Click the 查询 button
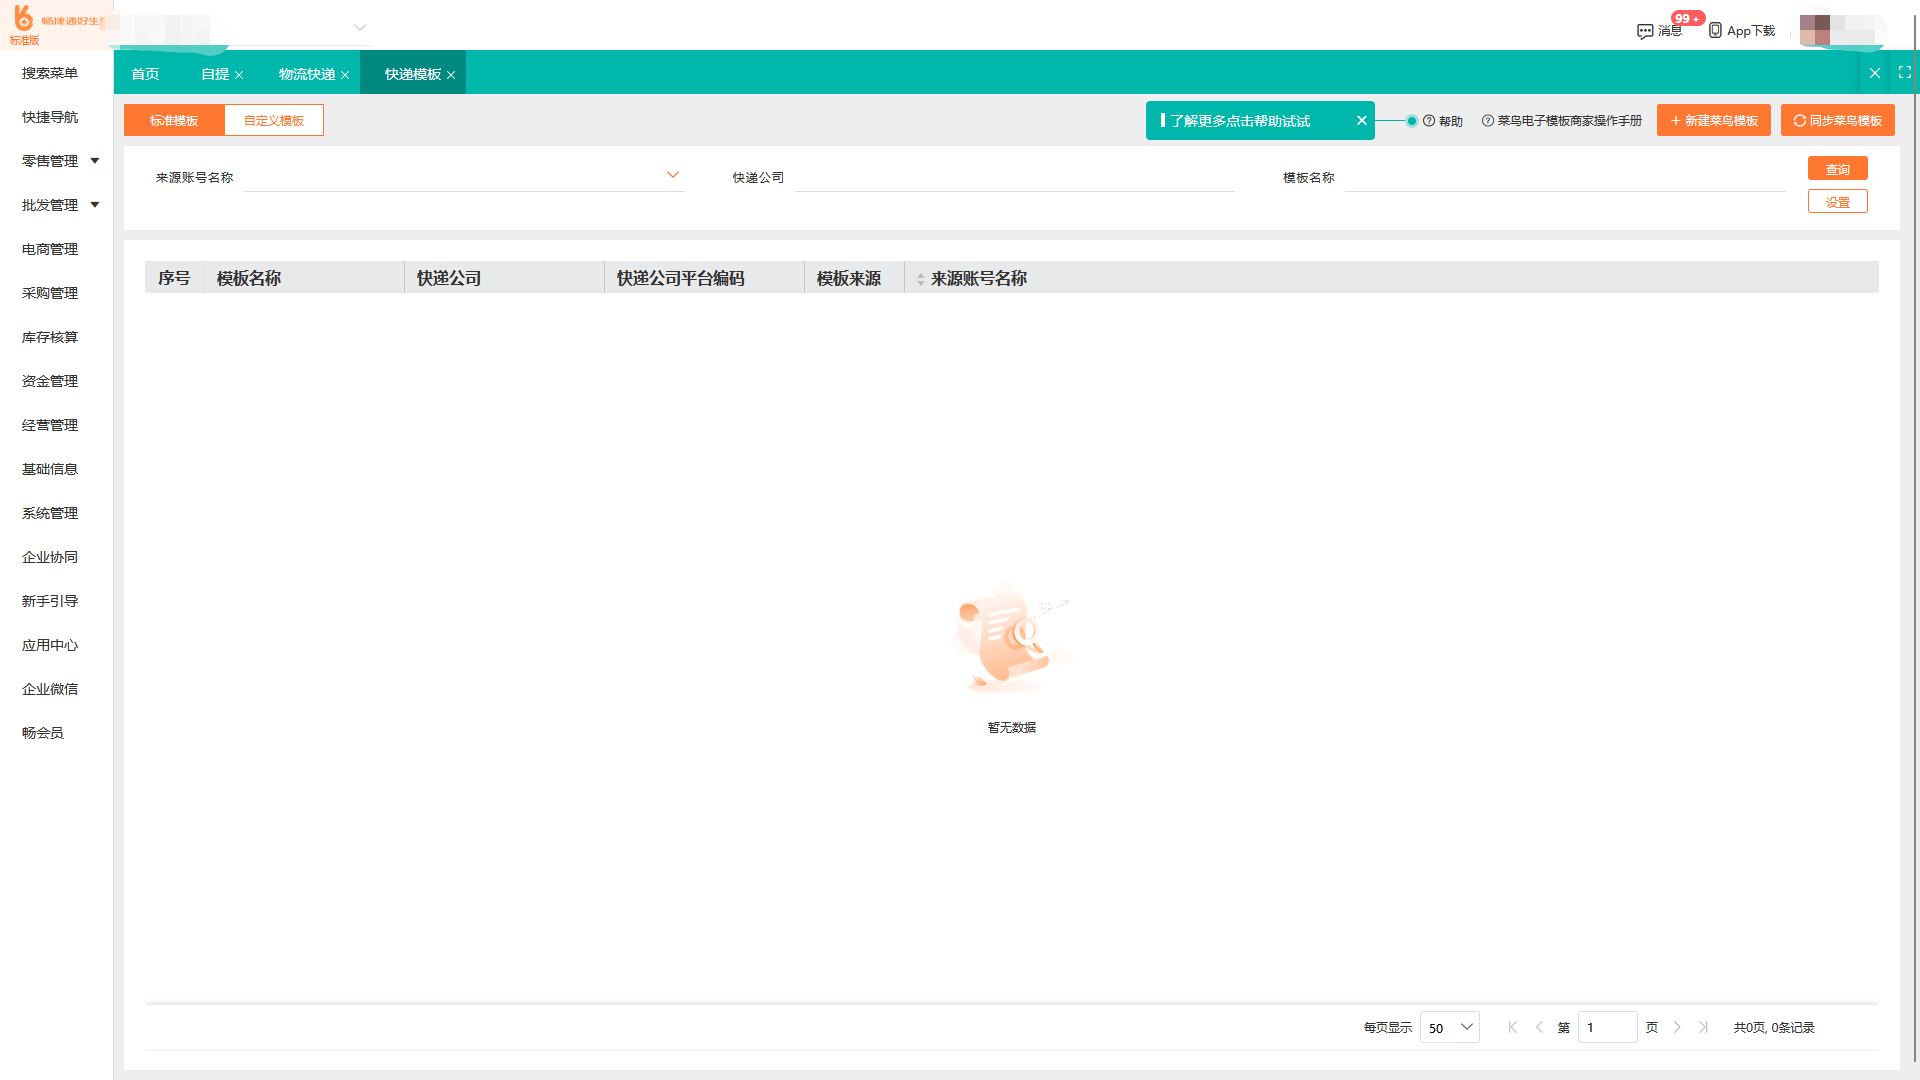The width and height of the screenshot is (1920, 1080). tap(1838, 169)
